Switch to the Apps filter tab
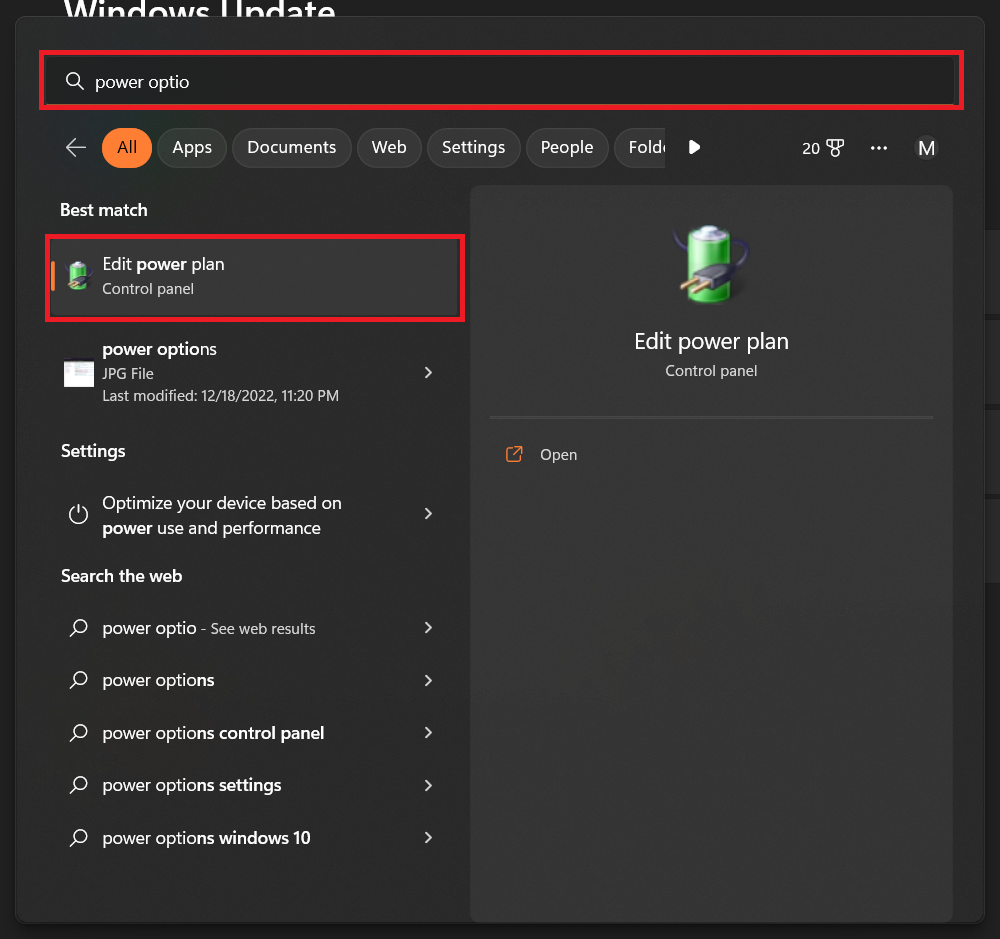The width and height of the screenshot is (1000, 939). pos(192,147)
